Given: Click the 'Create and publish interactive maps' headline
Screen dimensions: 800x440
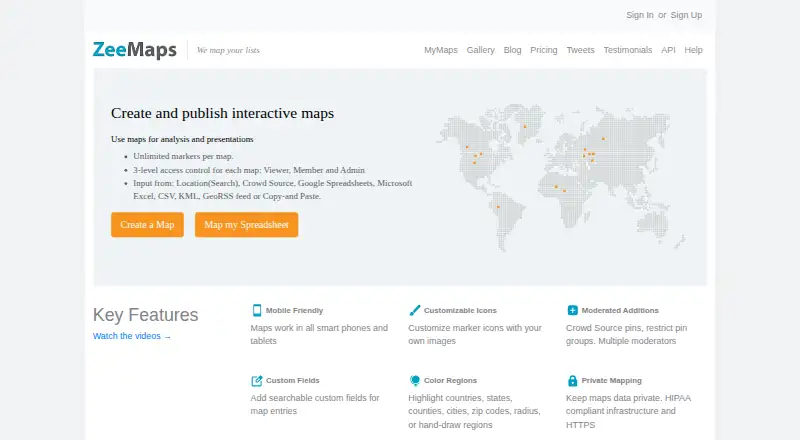Looking at the screenshot, I should point(222,113).
